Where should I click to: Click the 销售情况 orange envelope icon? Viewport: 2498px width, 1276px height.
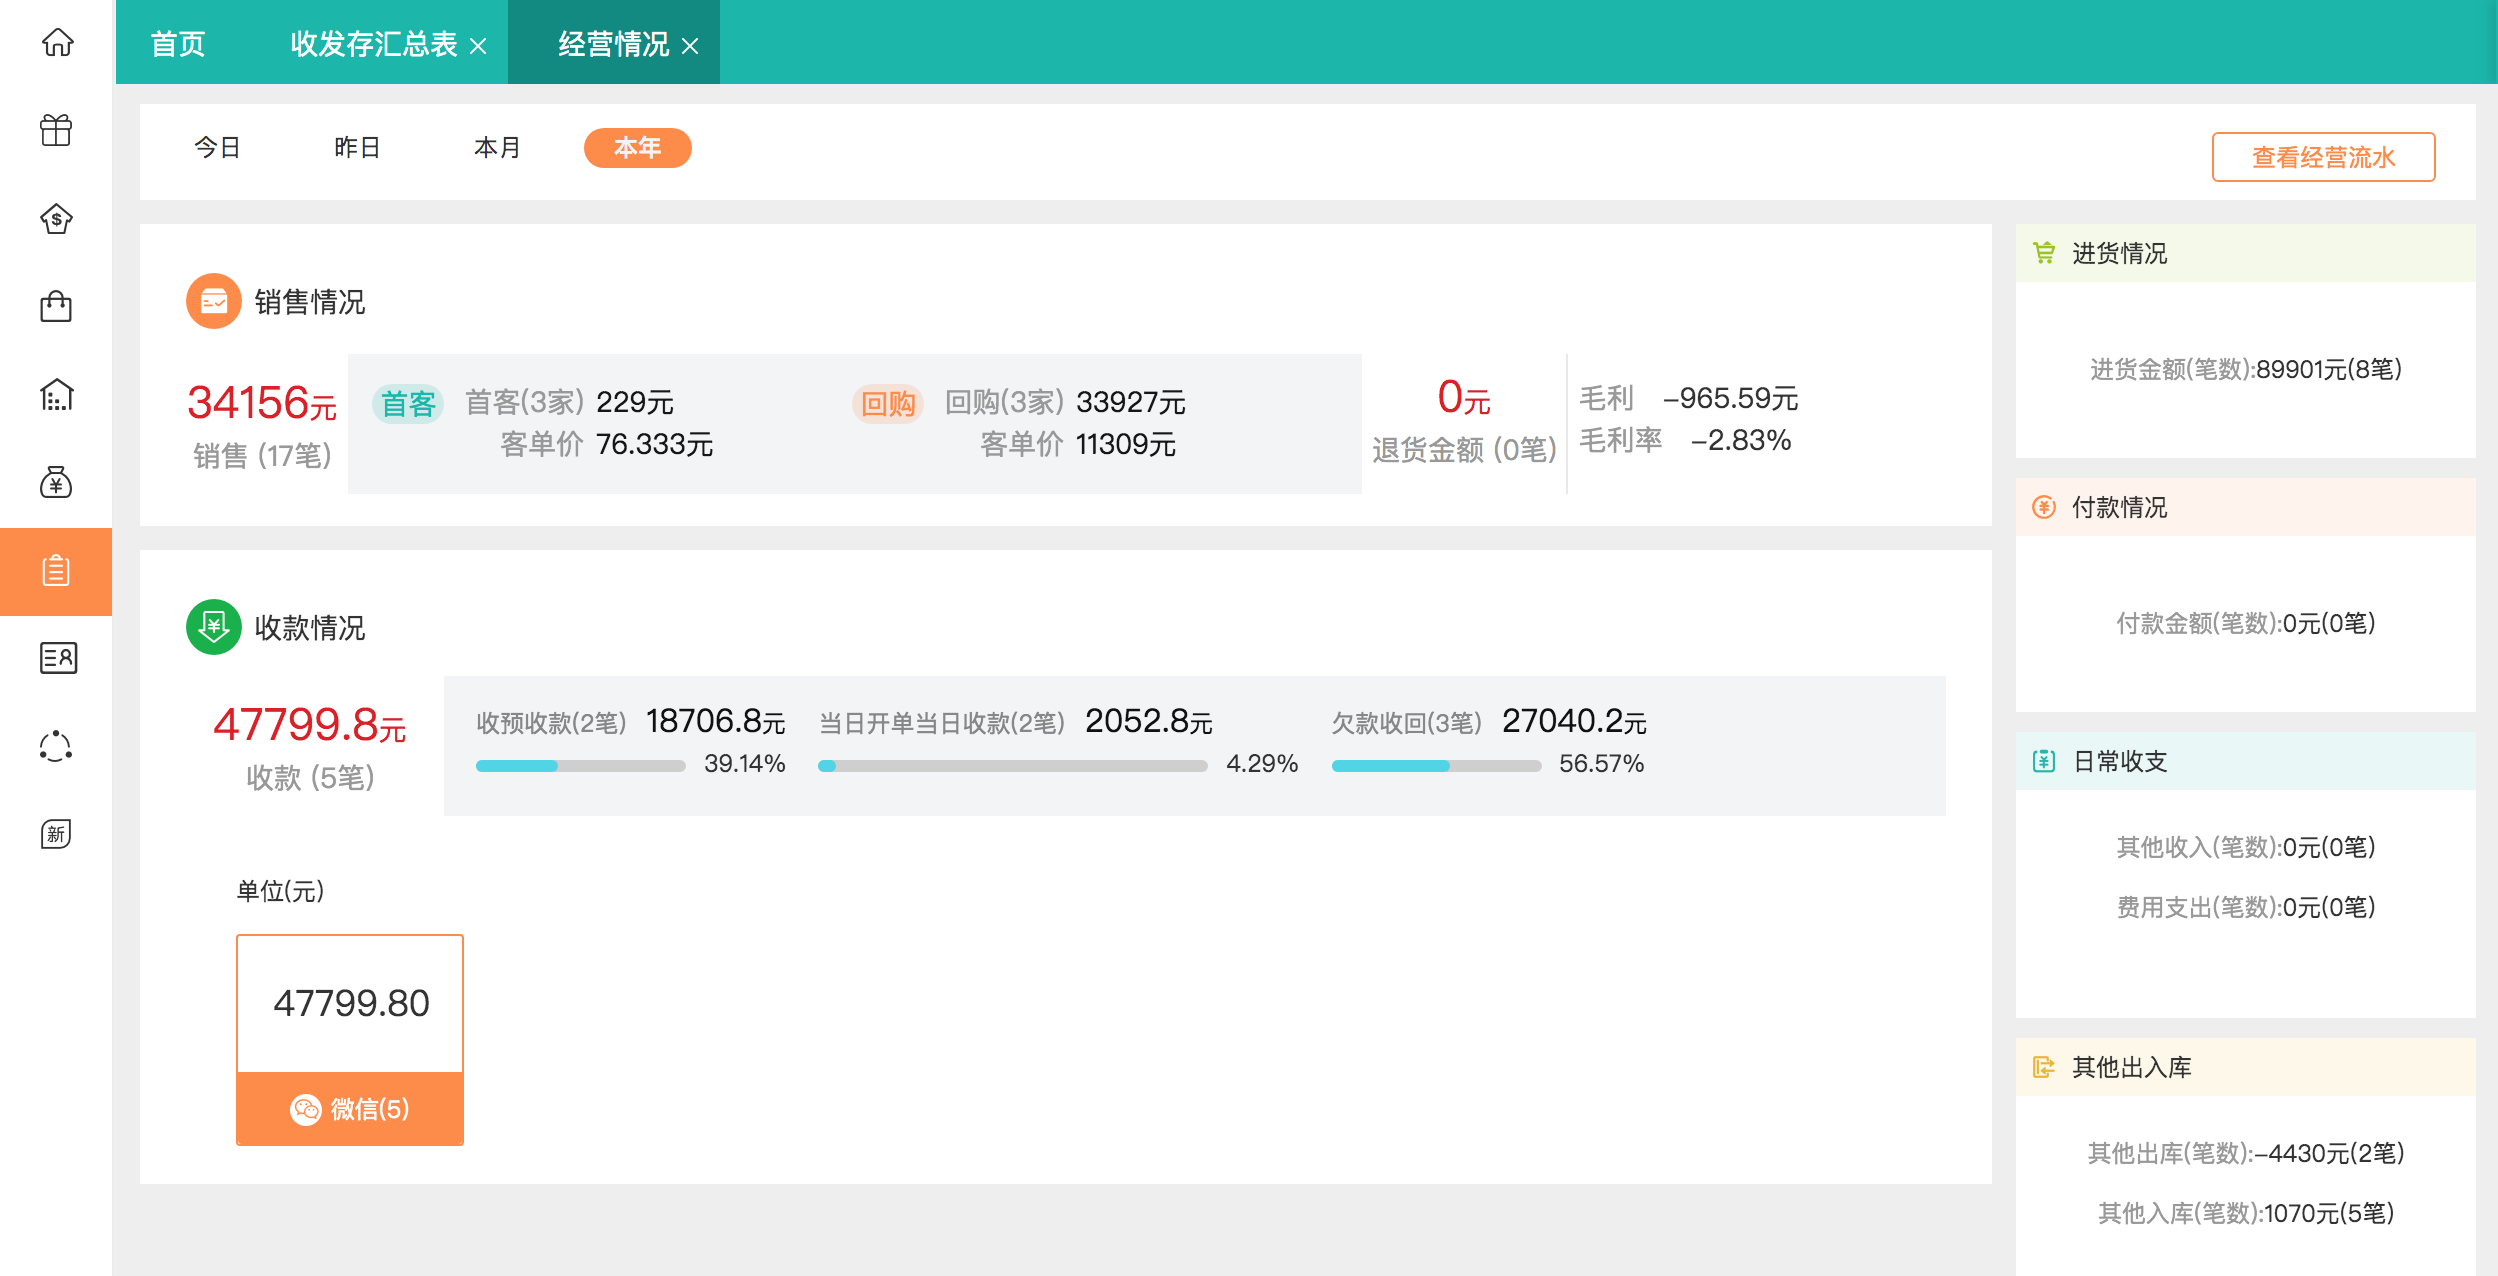pos(213,299)
